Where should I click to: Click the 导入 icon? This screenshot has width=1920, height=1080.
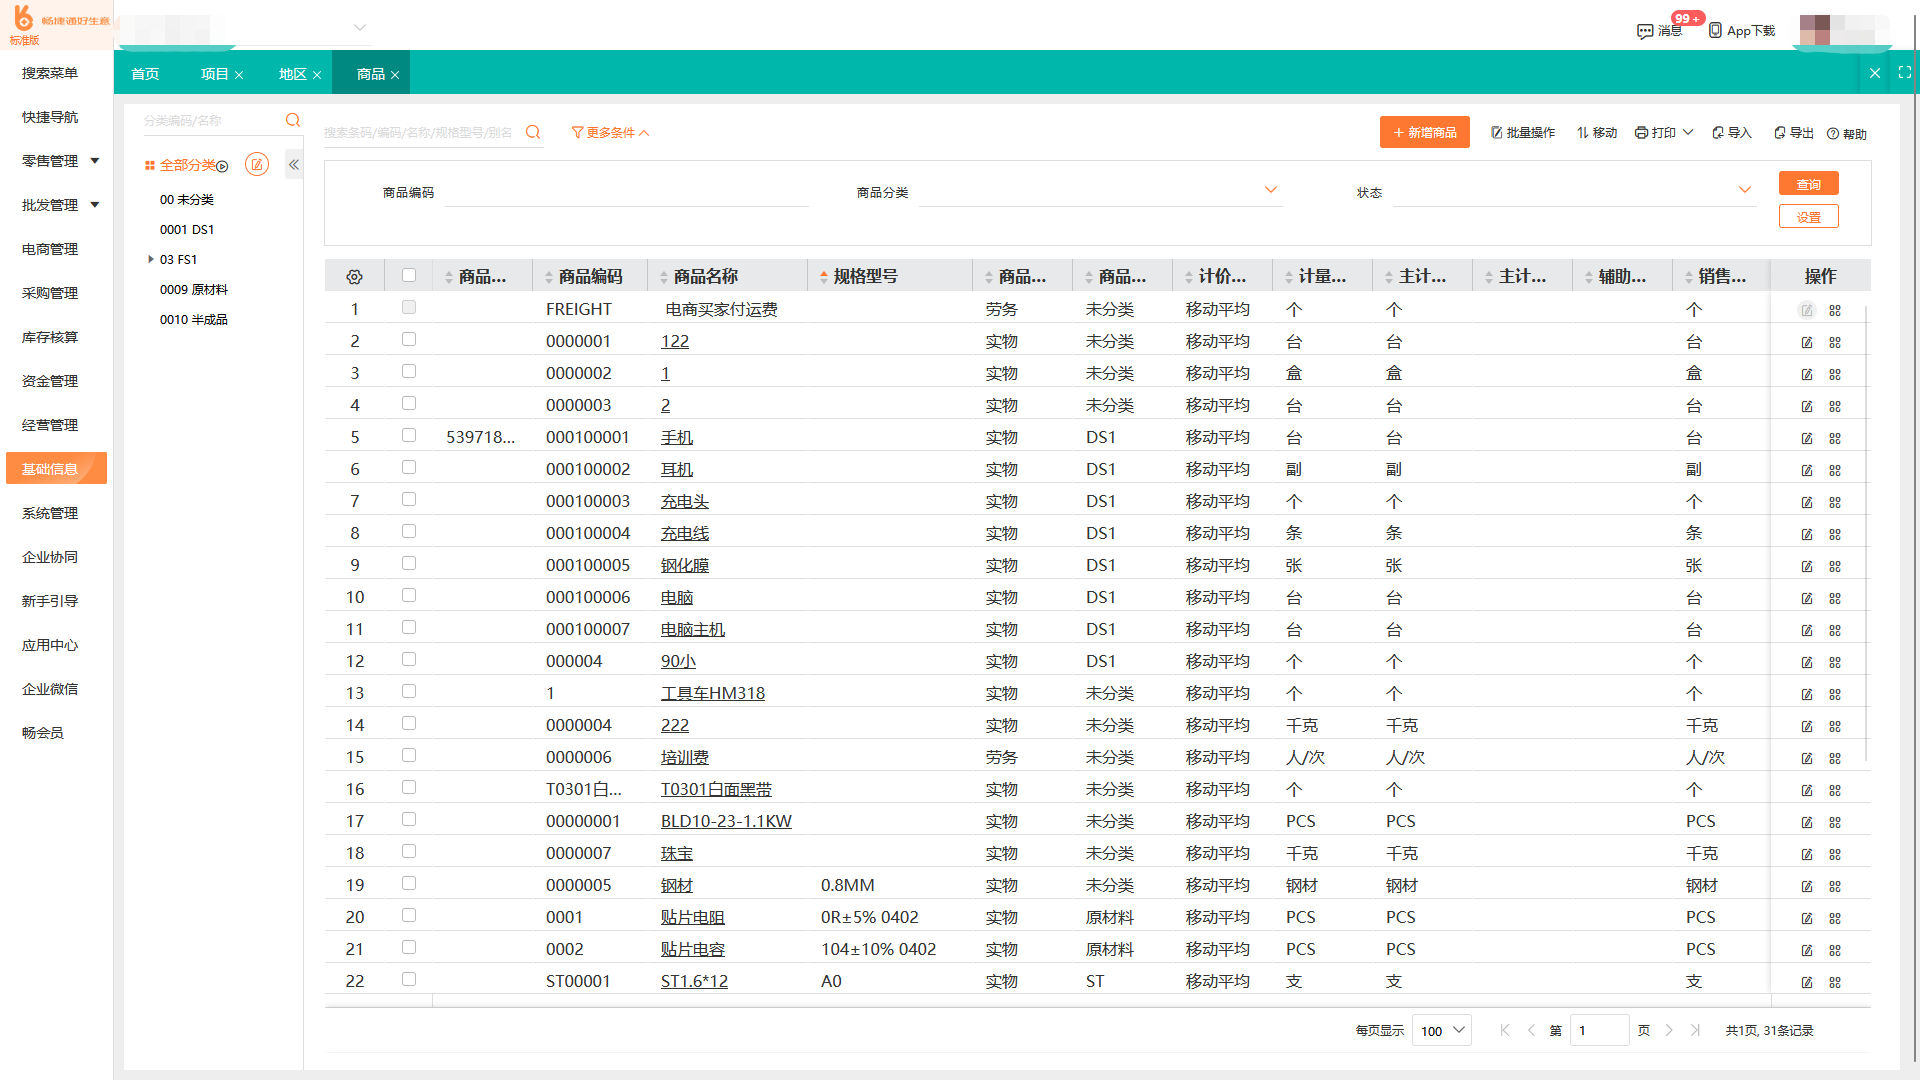[x=1730, y=131]
